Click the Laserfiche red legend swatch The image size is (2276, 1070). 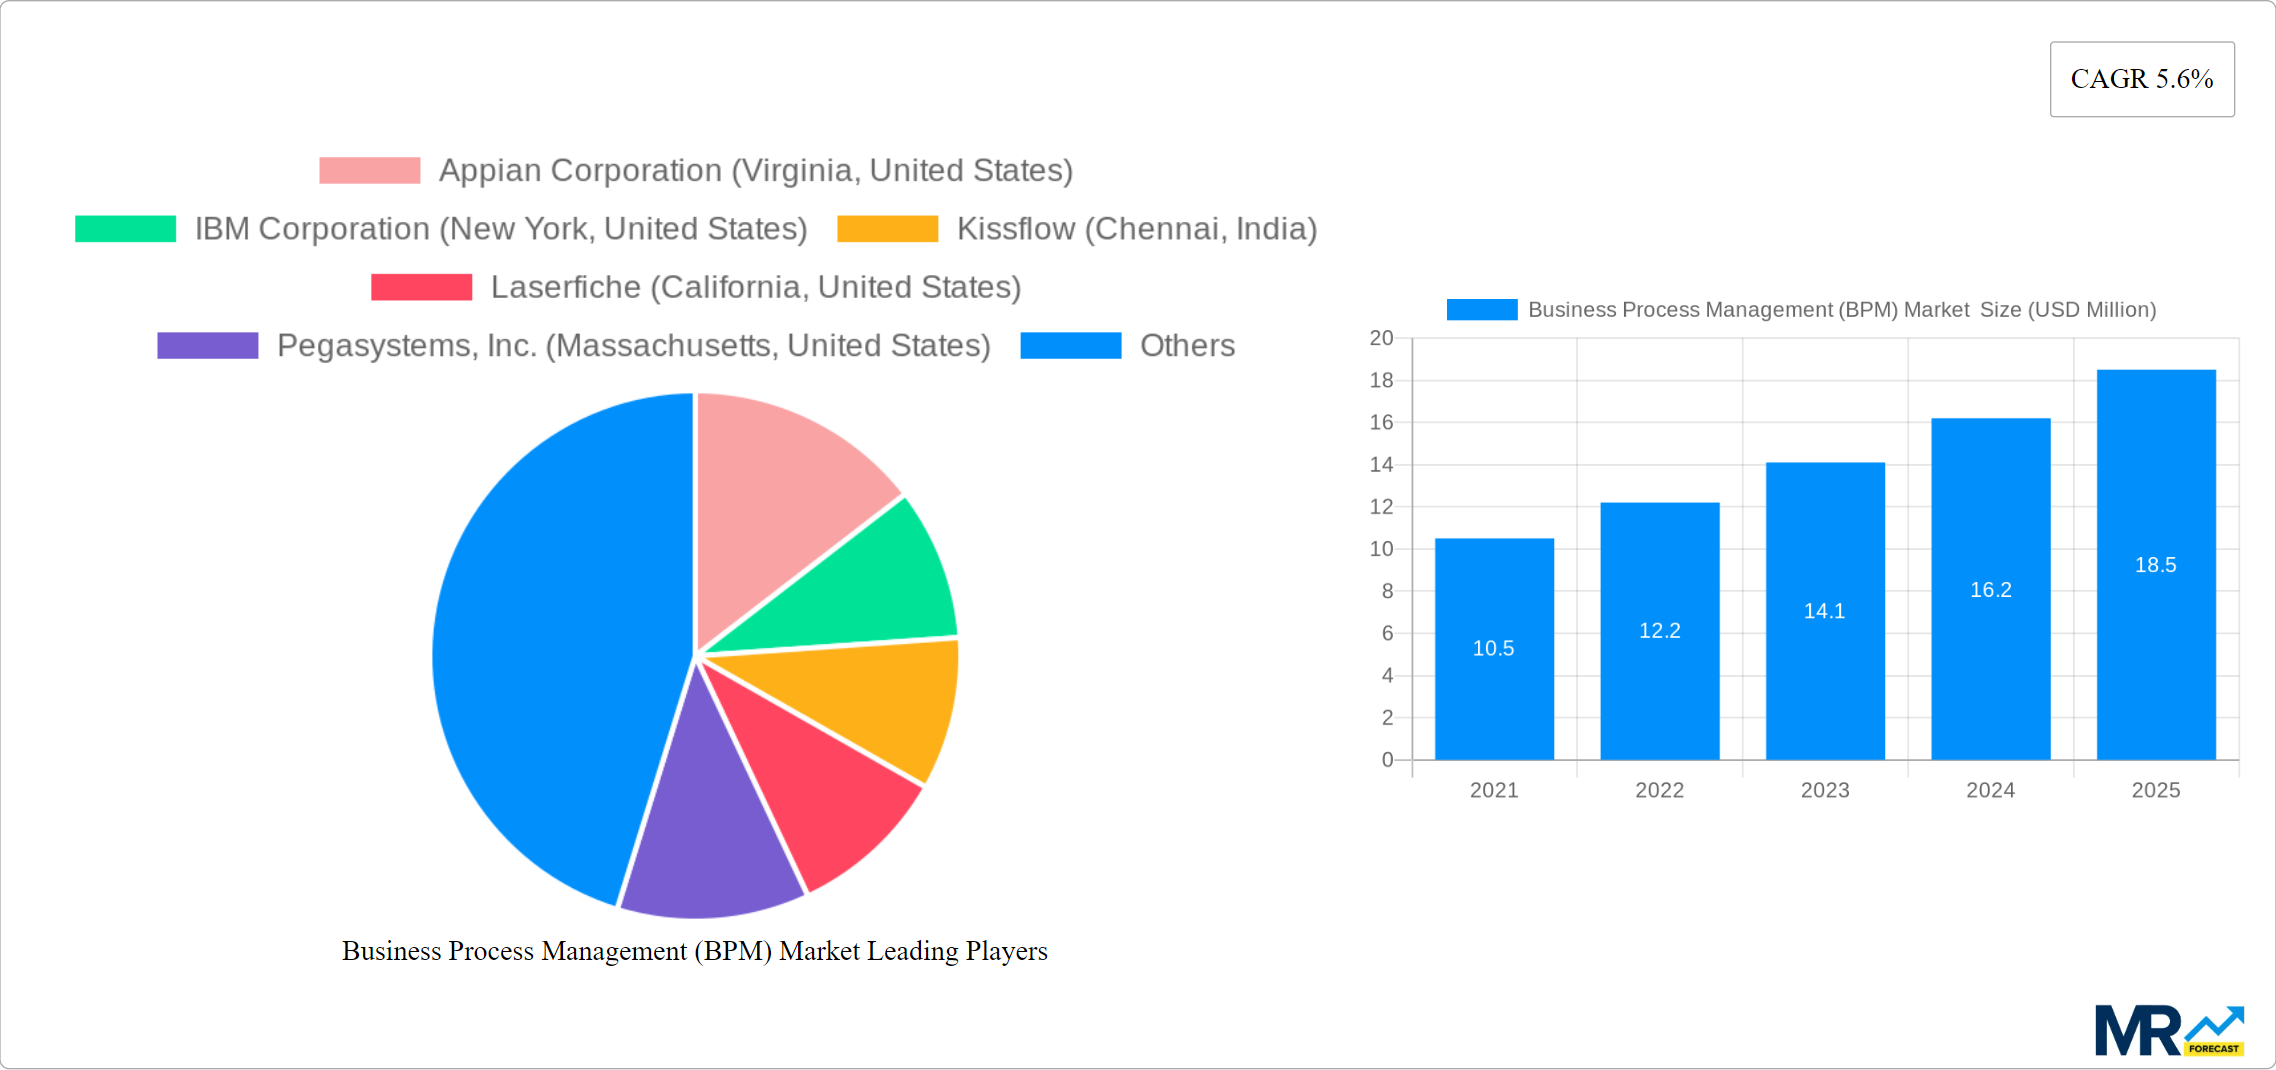[x=420, y=287]
